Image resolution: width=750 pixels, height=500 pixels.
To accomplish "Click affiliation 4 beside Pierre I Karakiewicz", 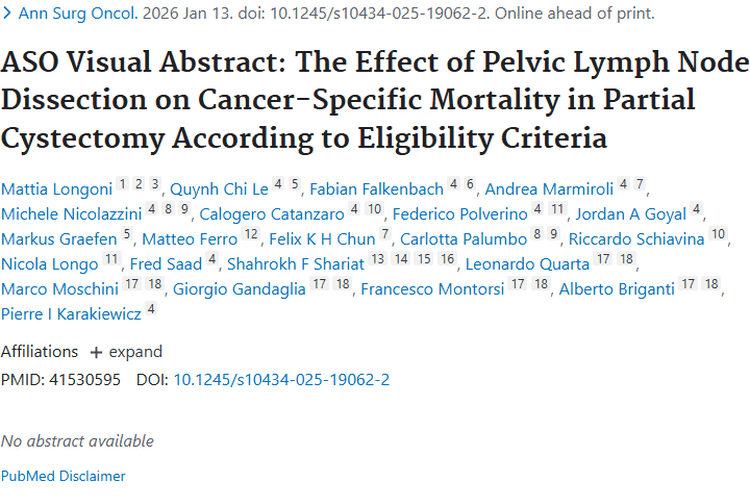I will pyautogui.click(x=151, y=309).
